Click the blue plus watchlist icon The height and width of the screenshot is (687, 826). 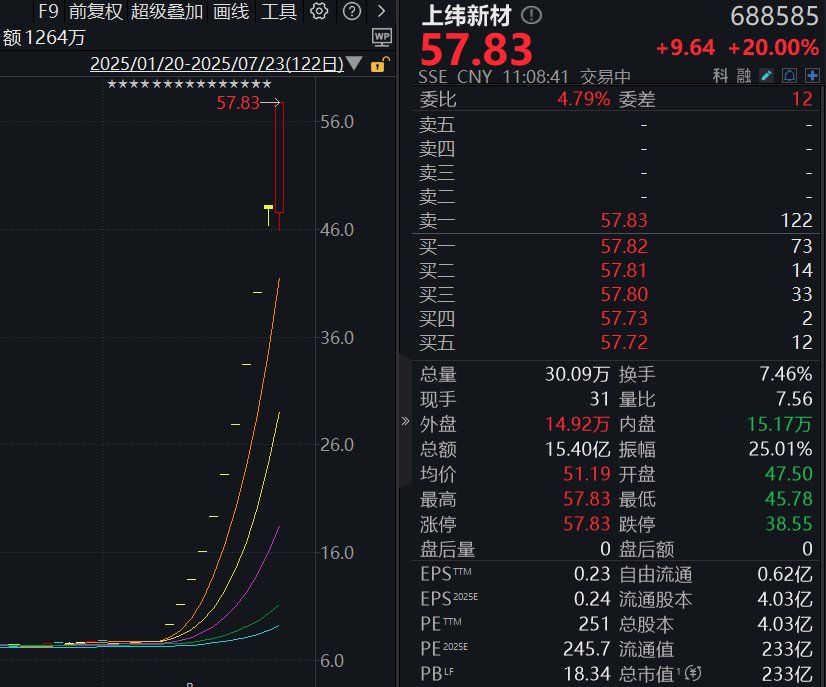point(811,76)
